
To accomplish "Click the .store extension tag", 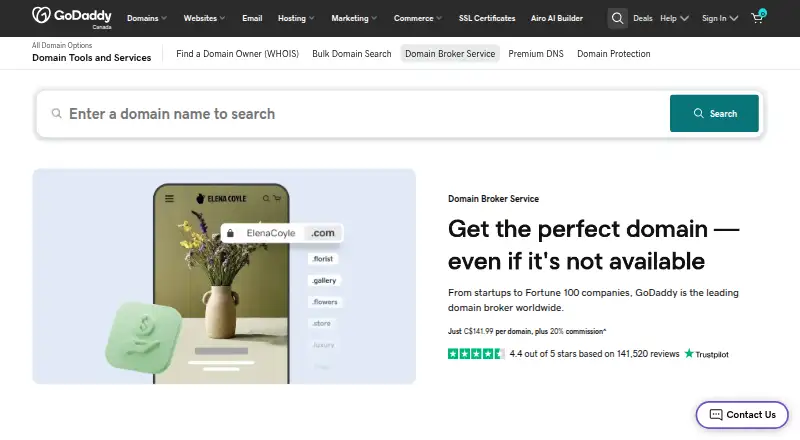I will coord(321,323).
